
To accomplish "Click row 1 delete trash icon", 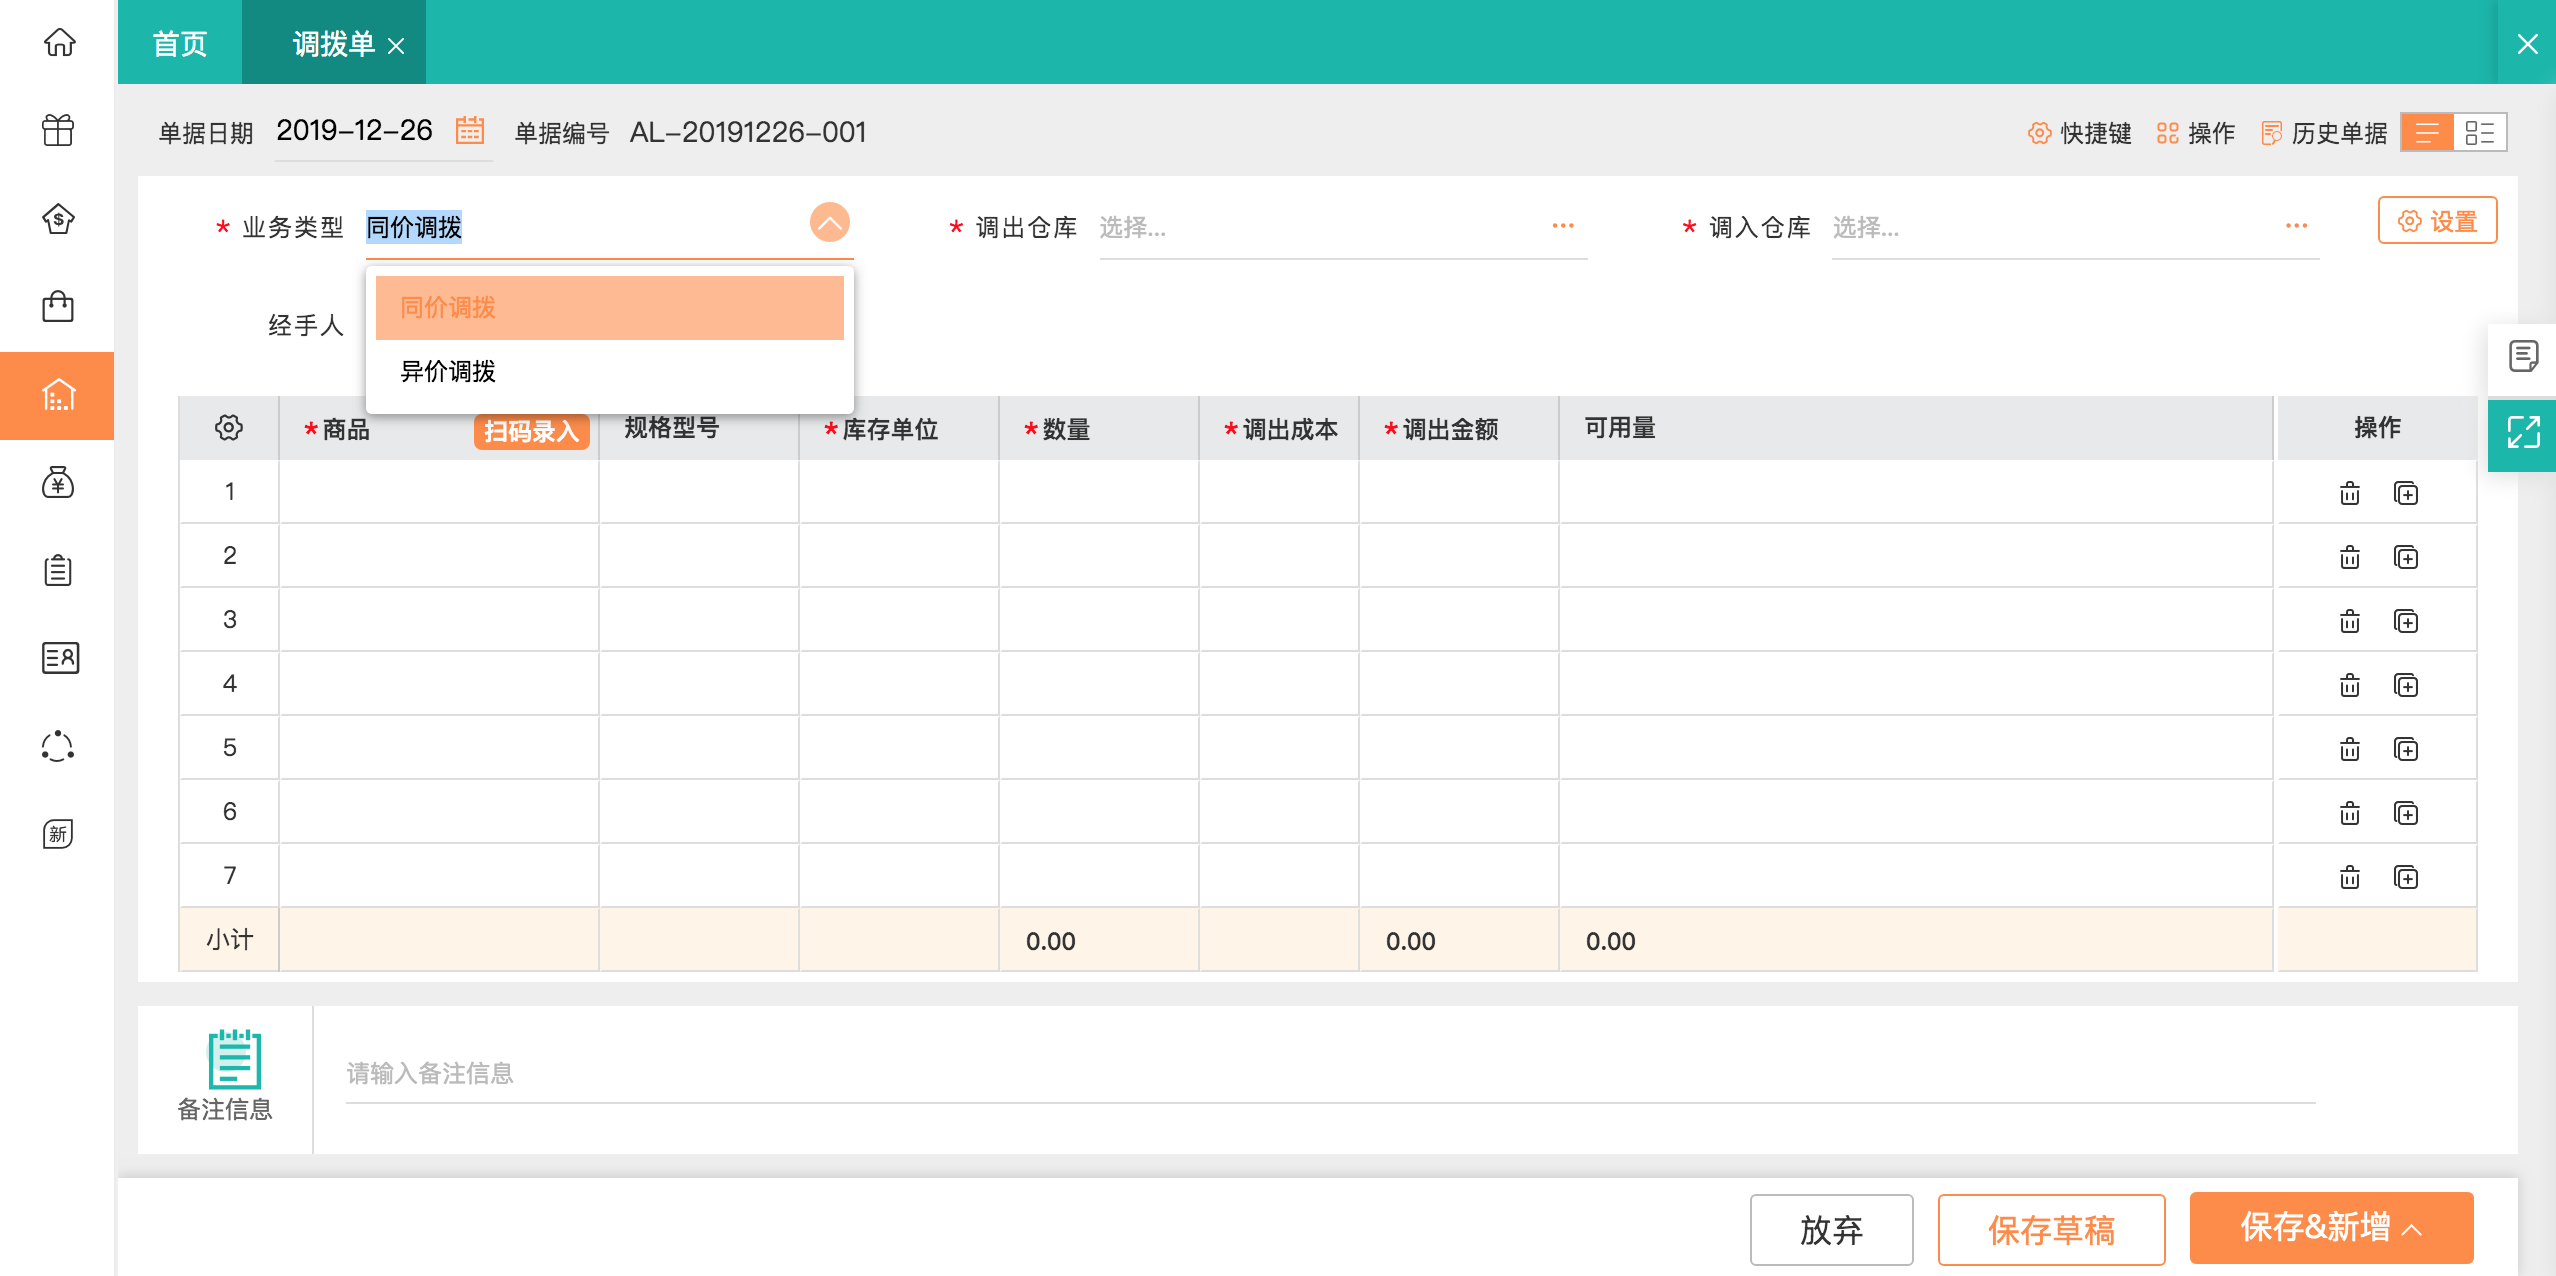I will (2349, 492).
